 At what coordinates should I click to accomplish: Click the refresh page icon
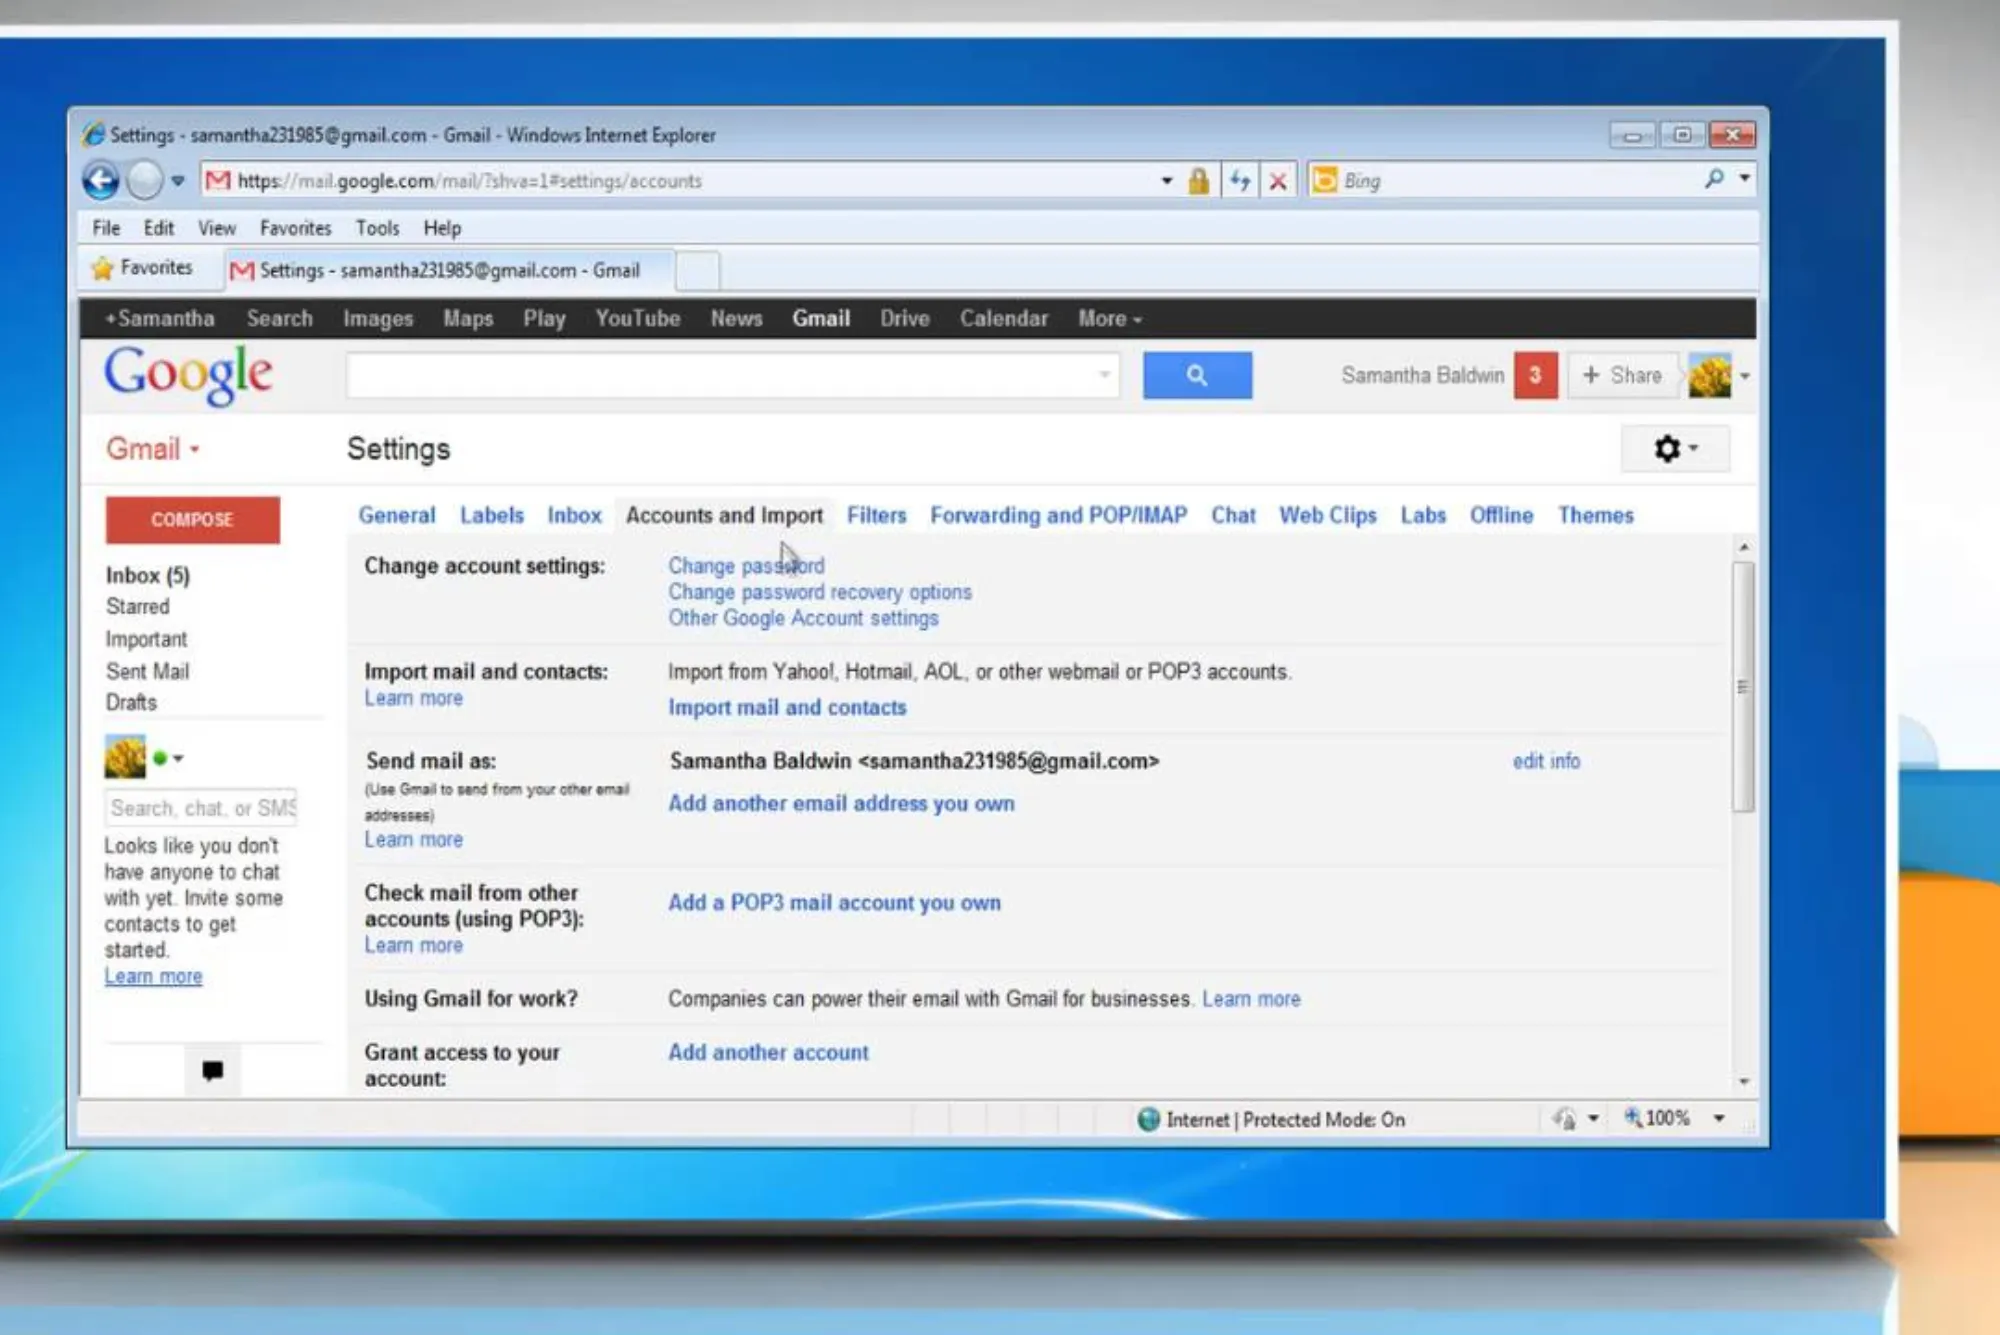pyautogui.click(x=1239, y=180)
